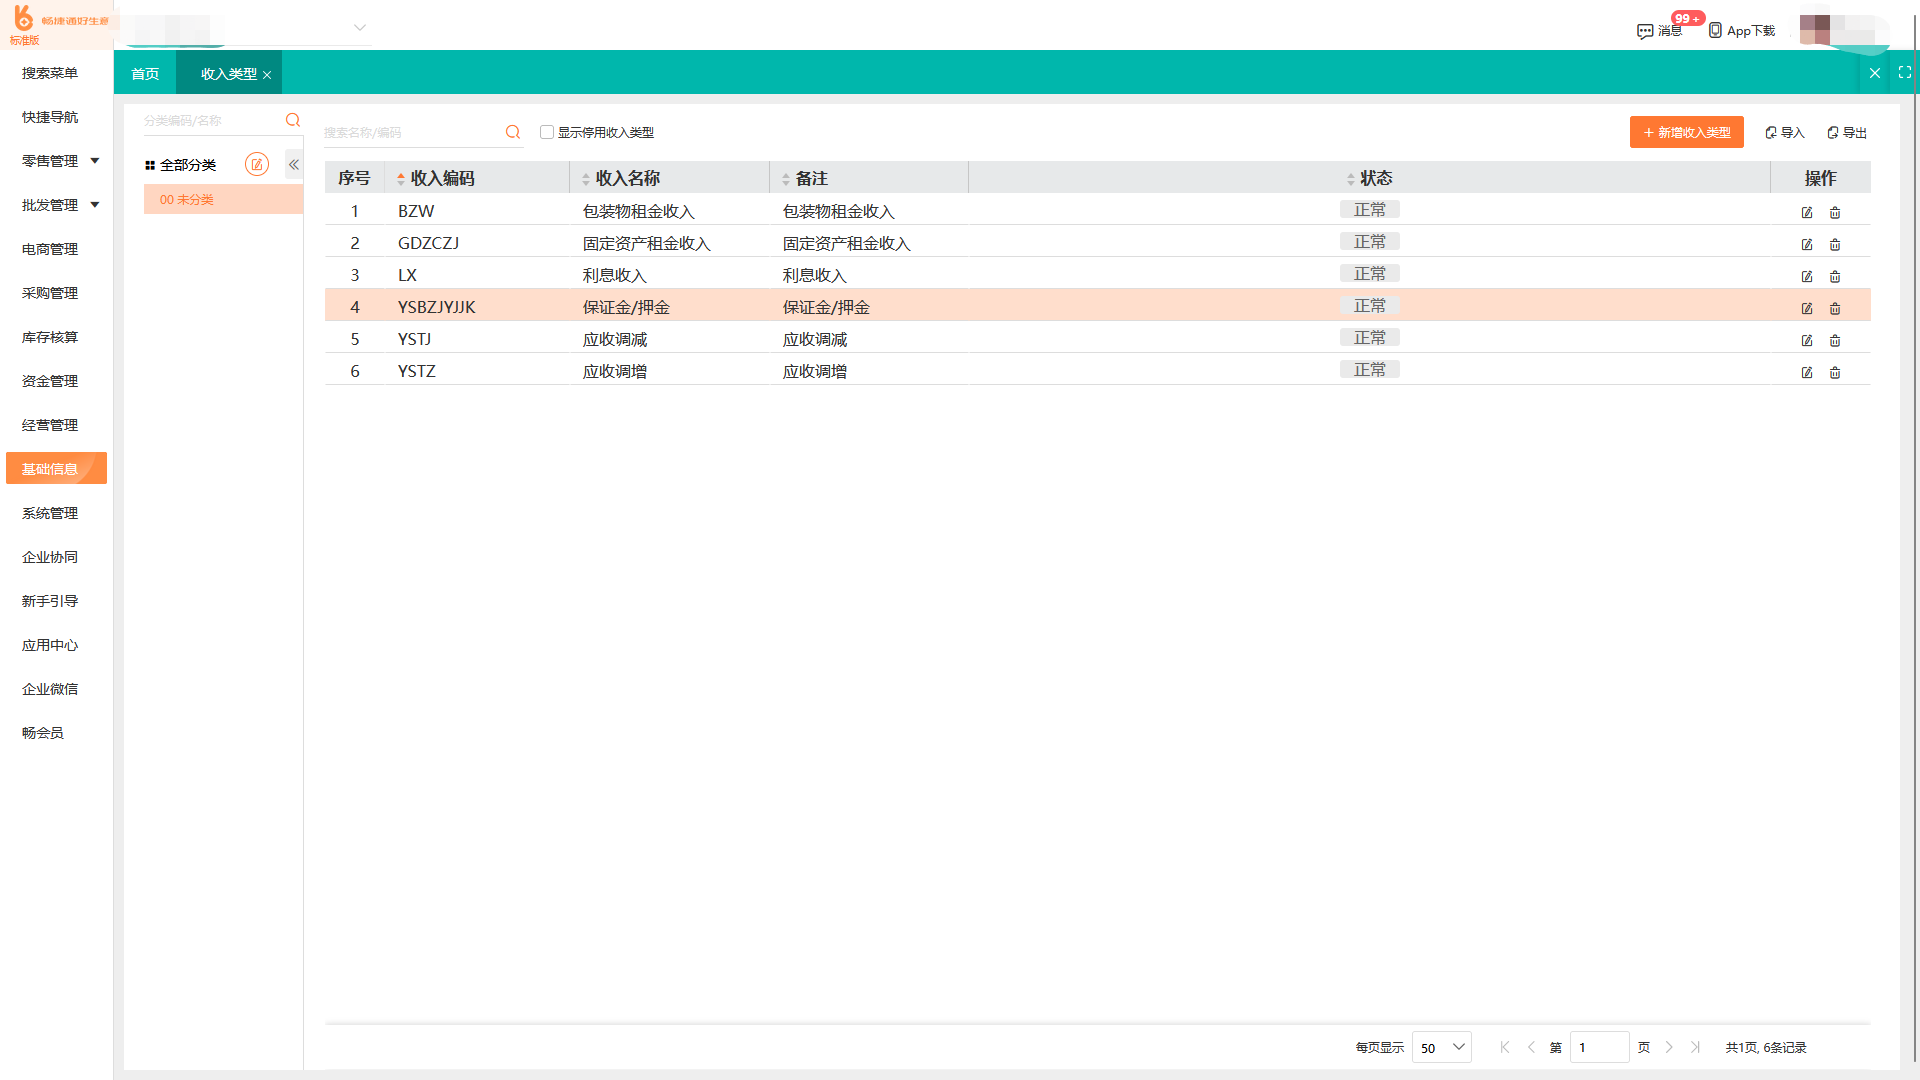Click the edit icon for BZW entry
The width and height of the screenshot is (1920, 1080).
[x=1807, y=211]
